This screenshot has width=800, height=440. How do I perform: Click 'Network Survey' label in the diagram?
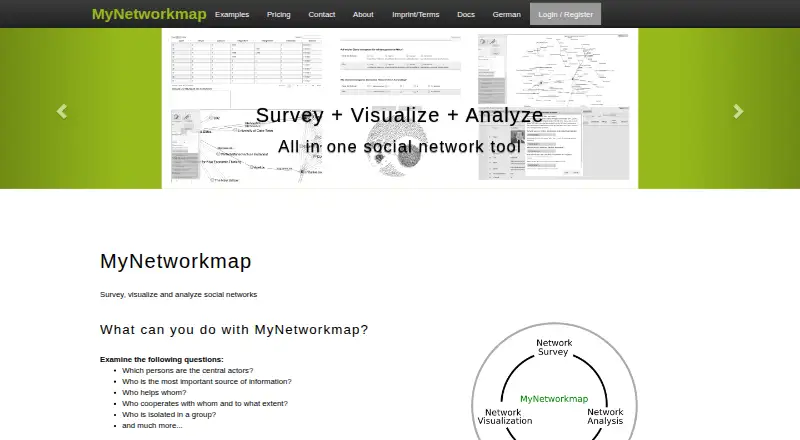pyautogui.click(x=554, y=347)
